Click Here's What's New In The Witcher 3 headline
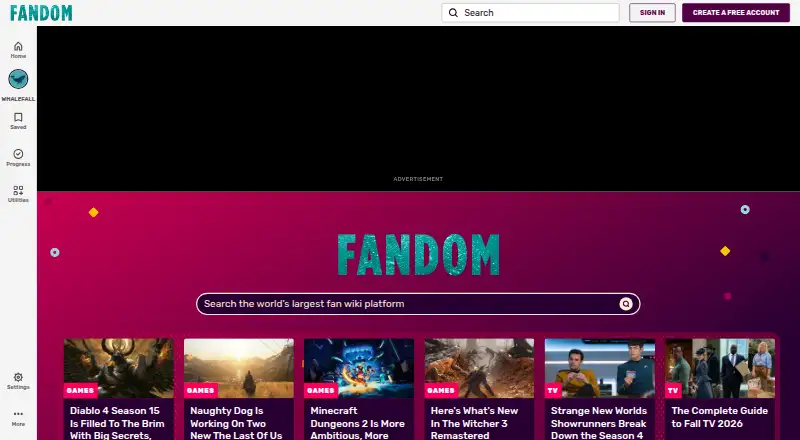800x440 pixels. pyautogui.click(x=474, y=423)
